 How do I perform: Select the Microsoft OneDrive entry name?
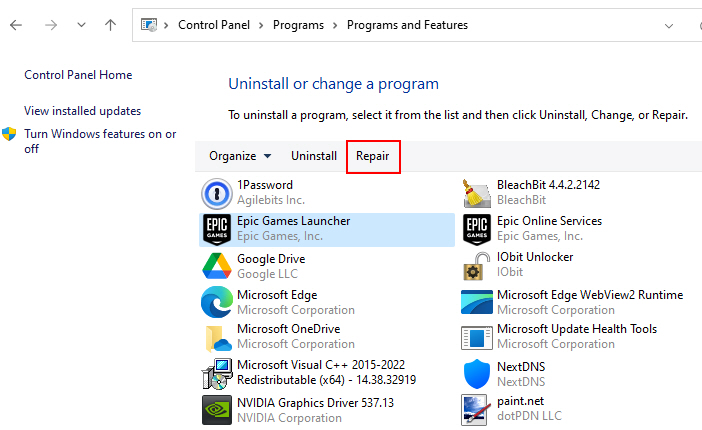289,329
